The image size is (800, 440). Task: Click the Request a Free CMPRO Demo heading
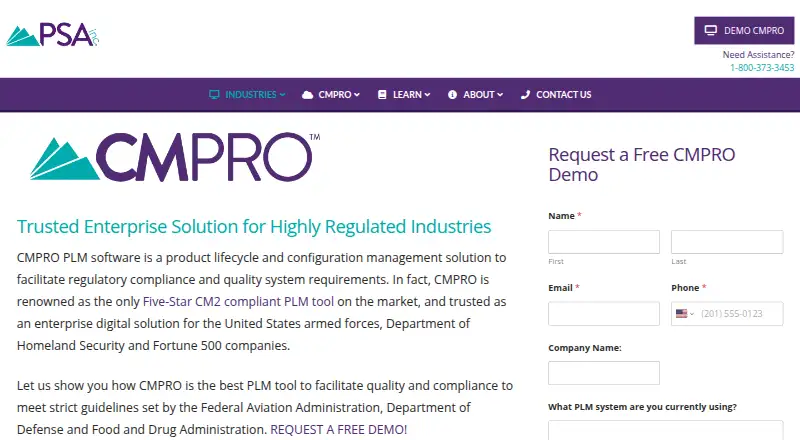tap(642, 164)
